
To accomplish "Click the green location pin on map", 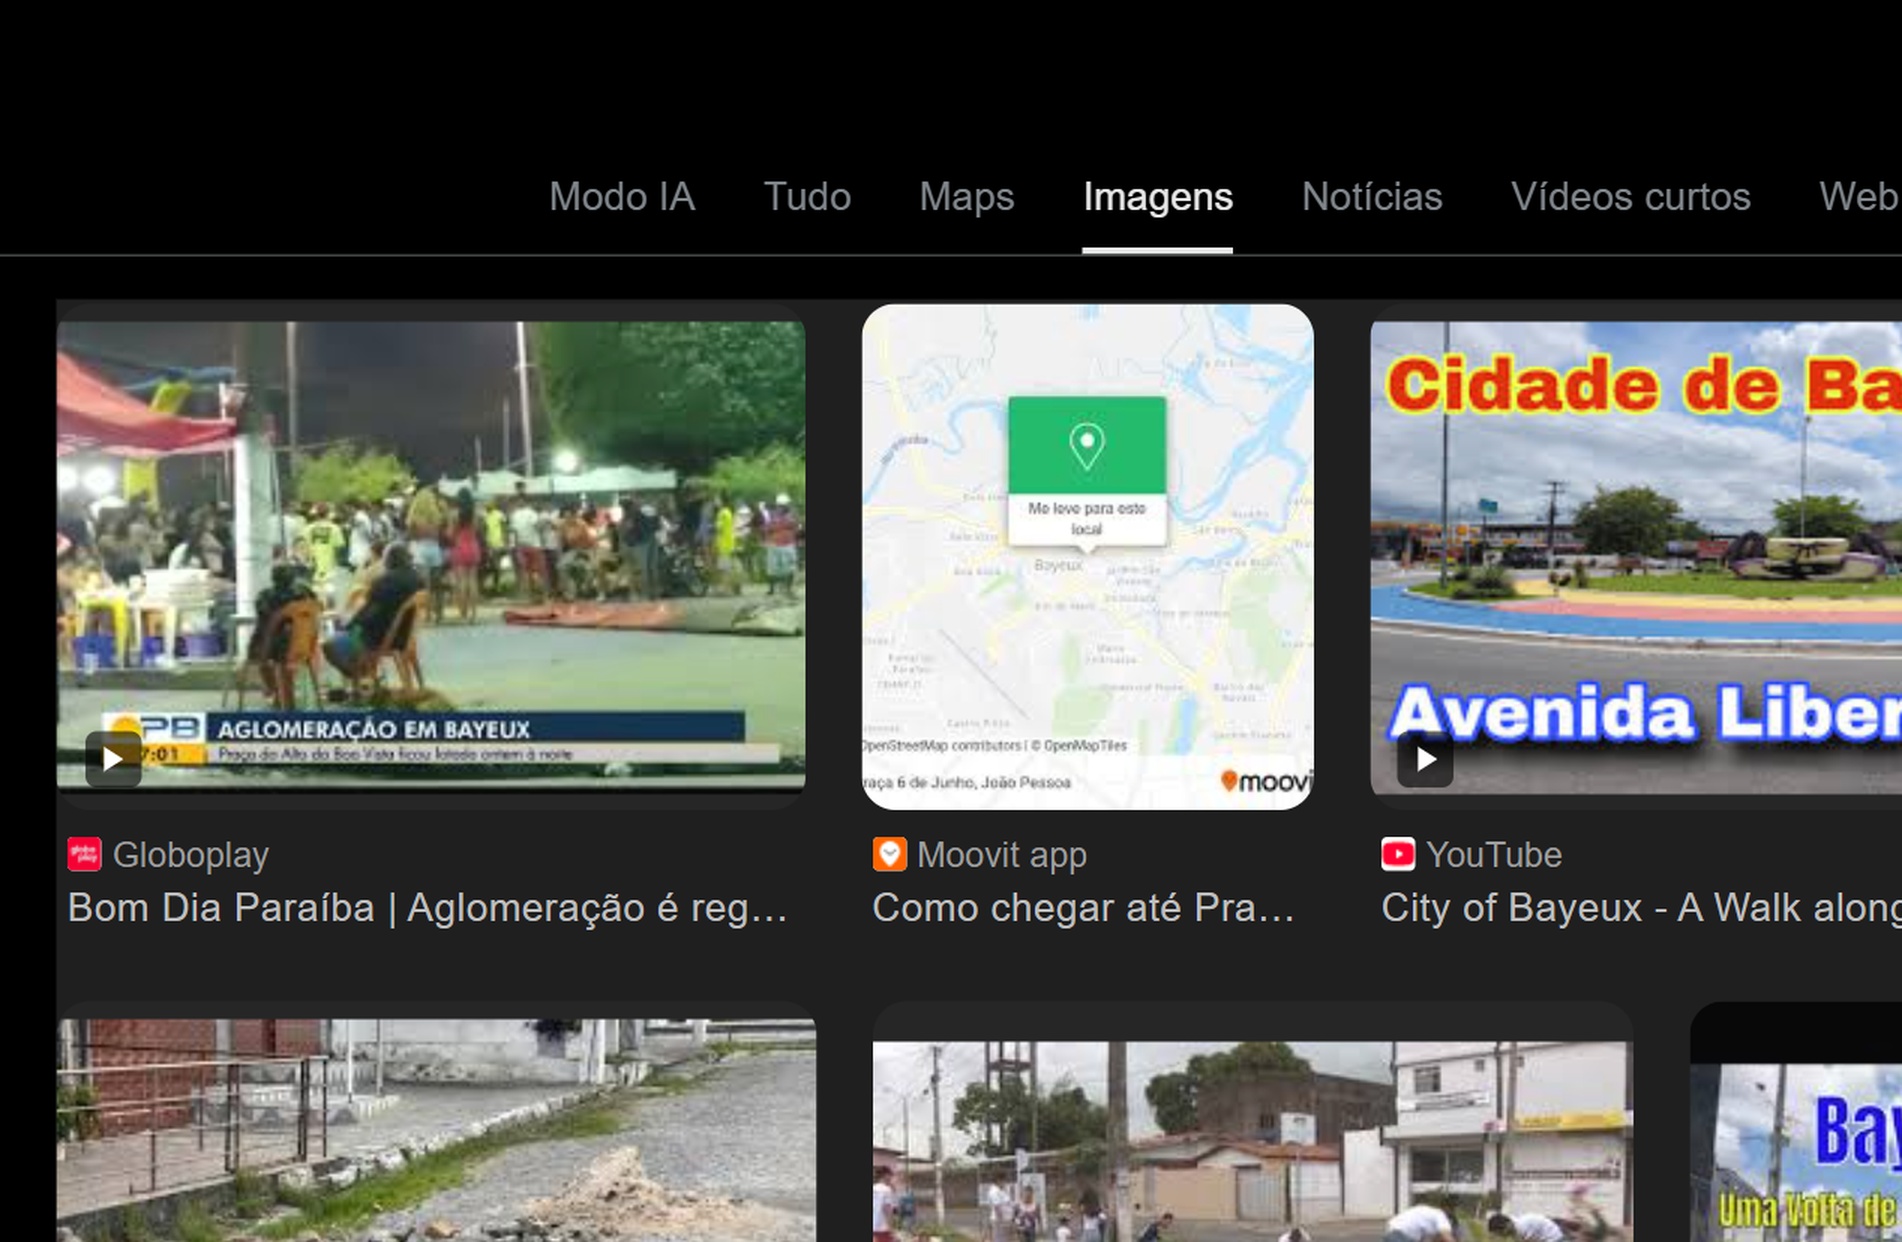I will click(x=1087, y=445).
